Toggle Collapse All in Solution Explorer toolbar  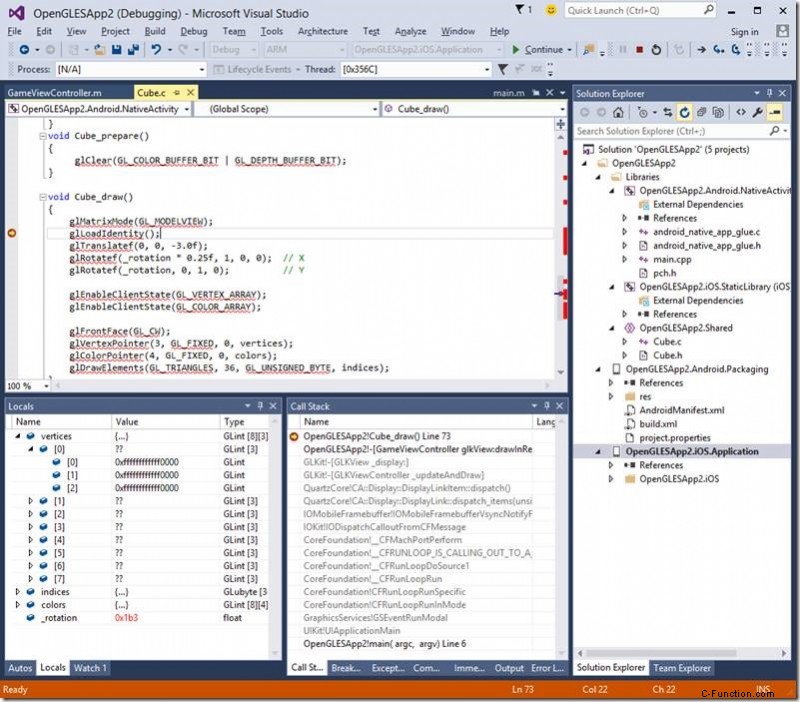click(x=702, y=113)
